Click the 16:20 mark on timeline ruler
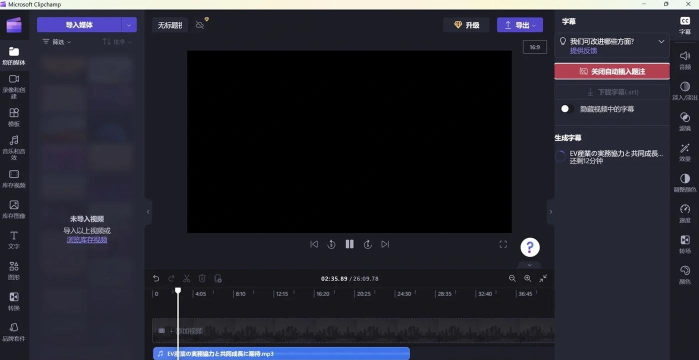The image size is (699, 360). tap(322, 294)
